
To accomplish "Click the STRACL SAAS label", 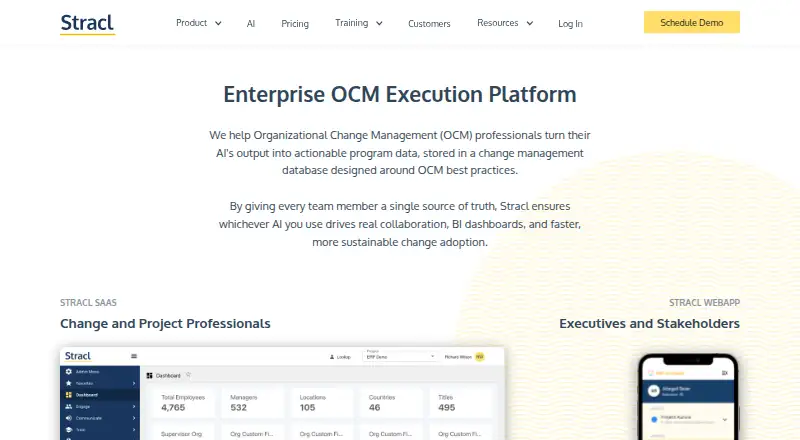I will 88,303.
